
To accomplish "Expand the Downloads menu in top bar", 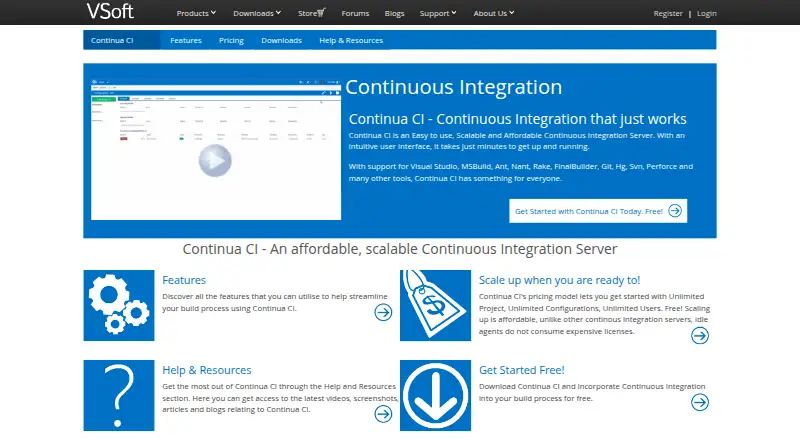I will (x=257, y=13).
